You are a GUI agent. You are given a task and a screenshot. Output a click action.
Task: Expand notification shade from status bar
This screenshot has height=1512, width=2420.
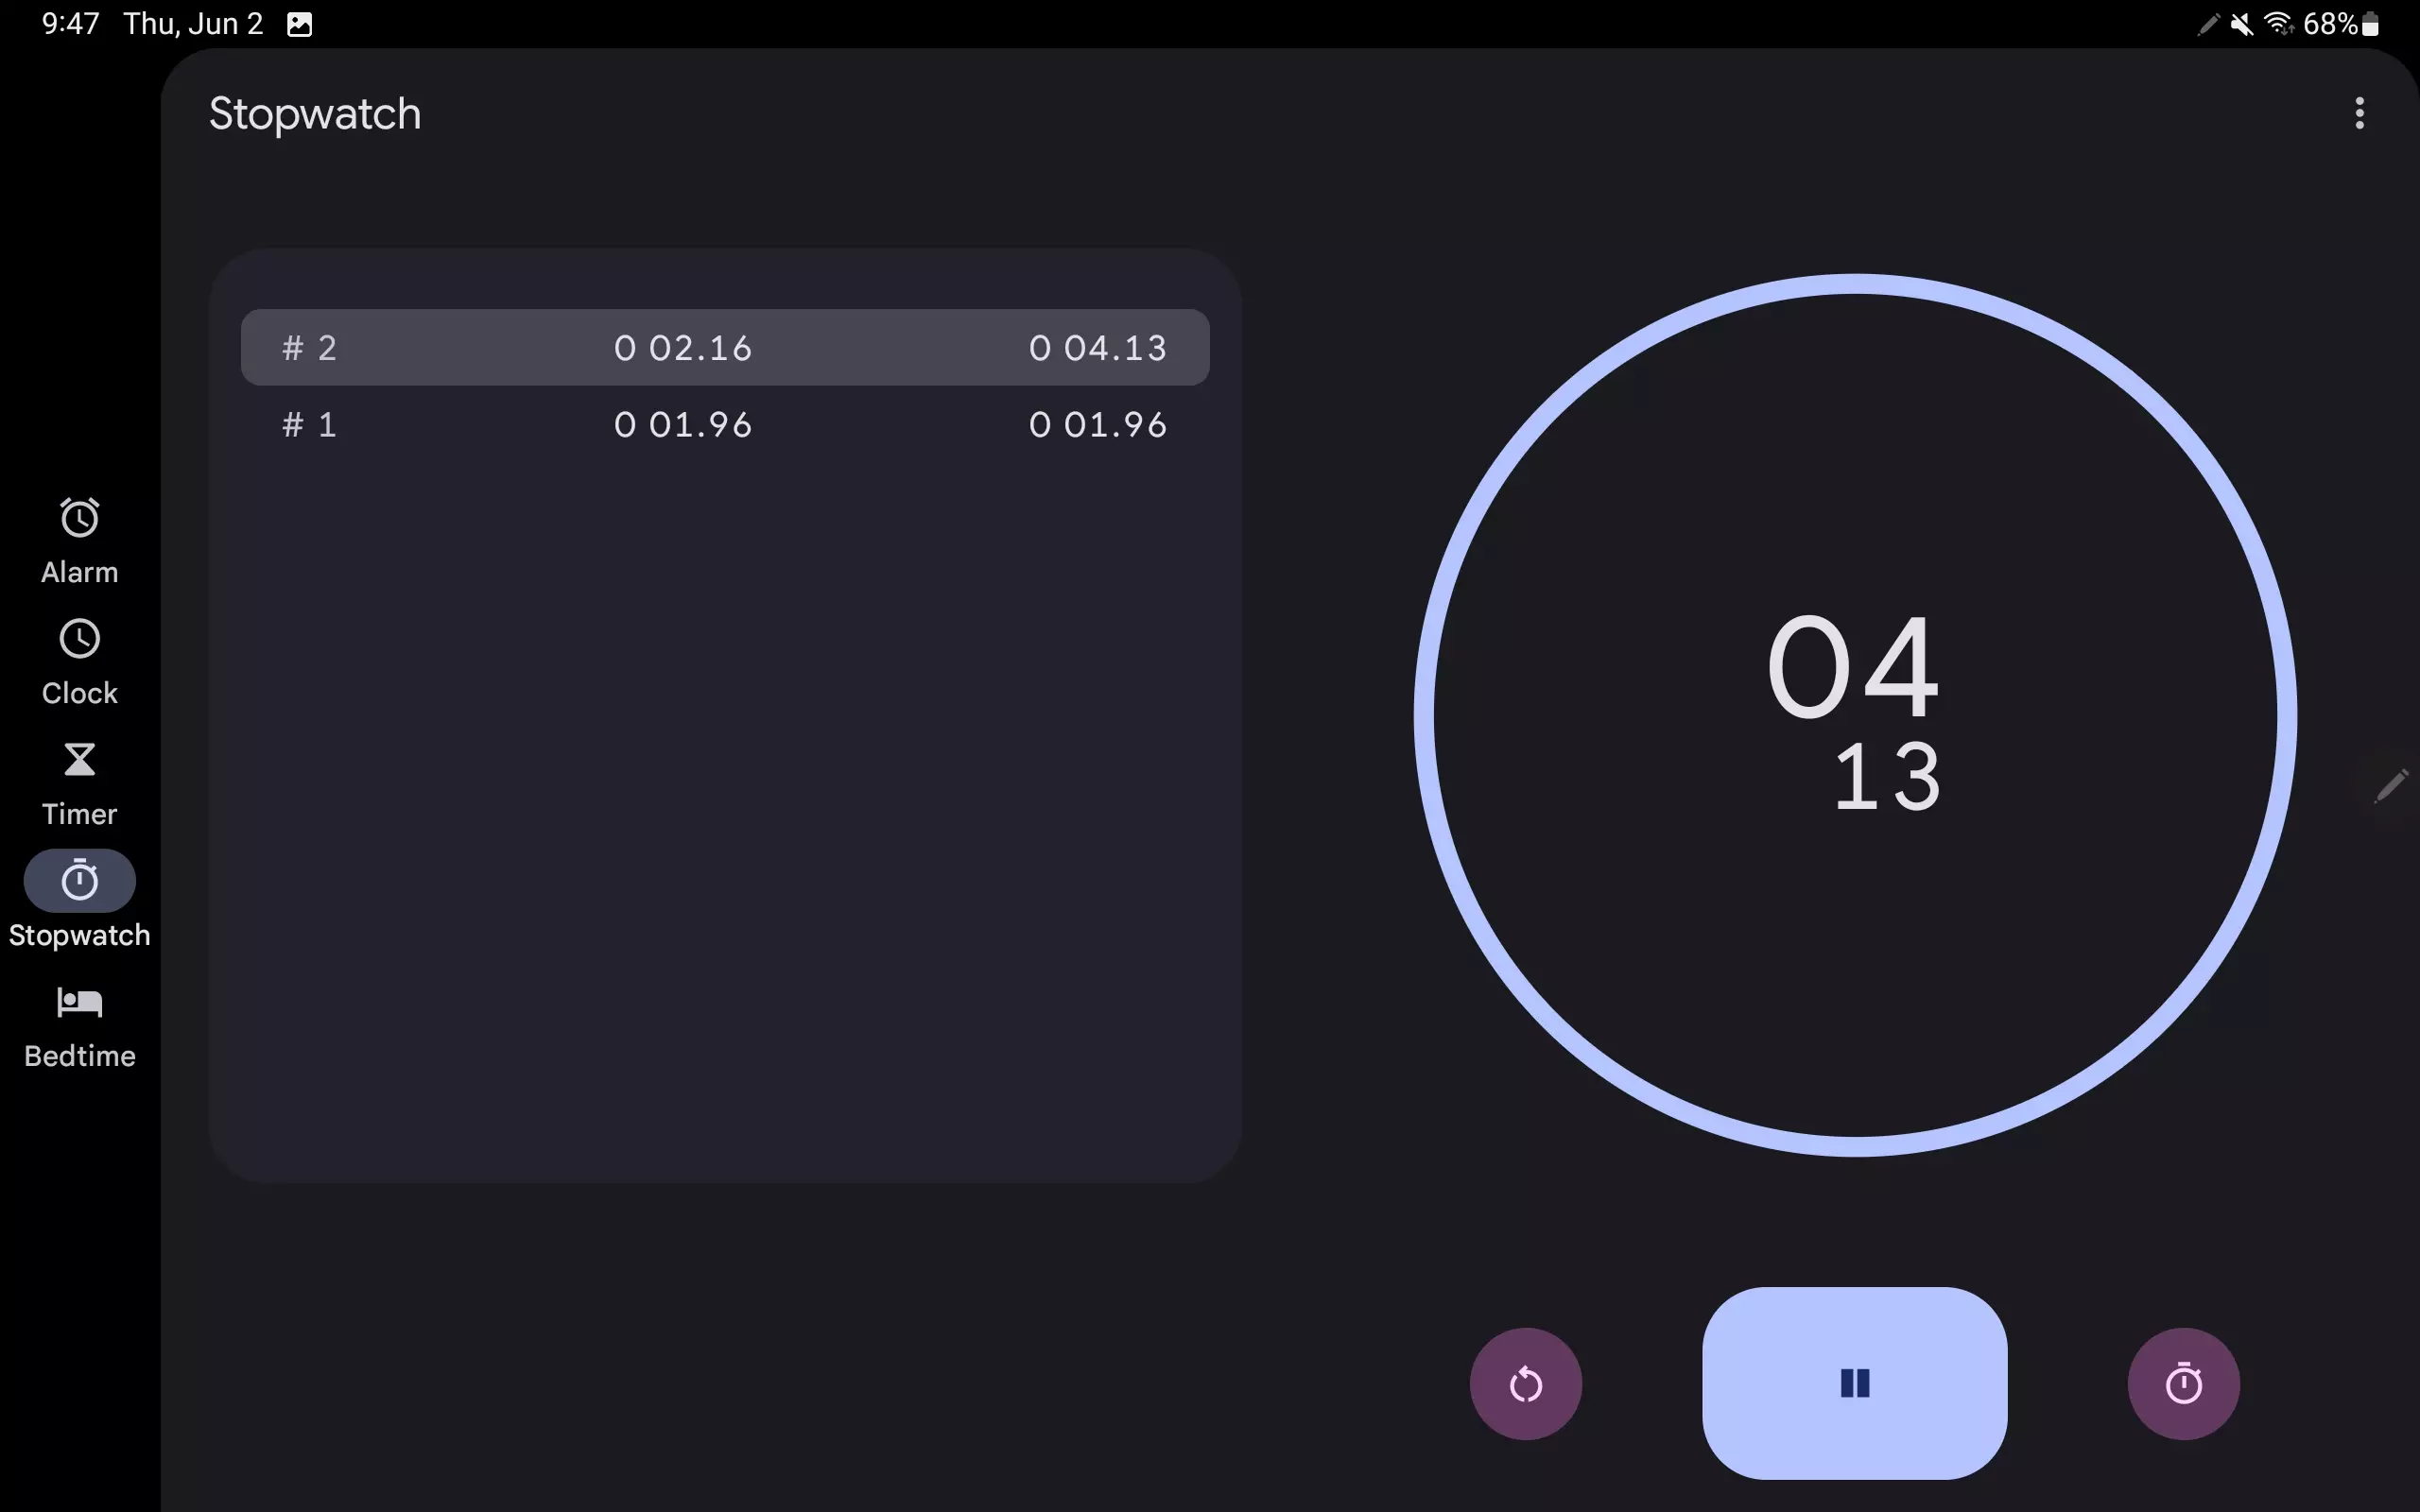coord(1209,23)
